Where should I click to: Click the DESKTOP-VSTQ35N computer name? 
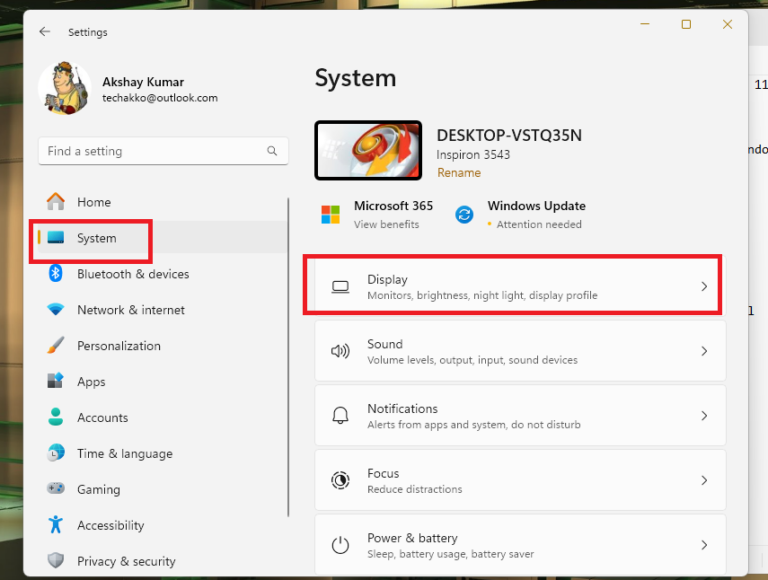coord(509,135)
